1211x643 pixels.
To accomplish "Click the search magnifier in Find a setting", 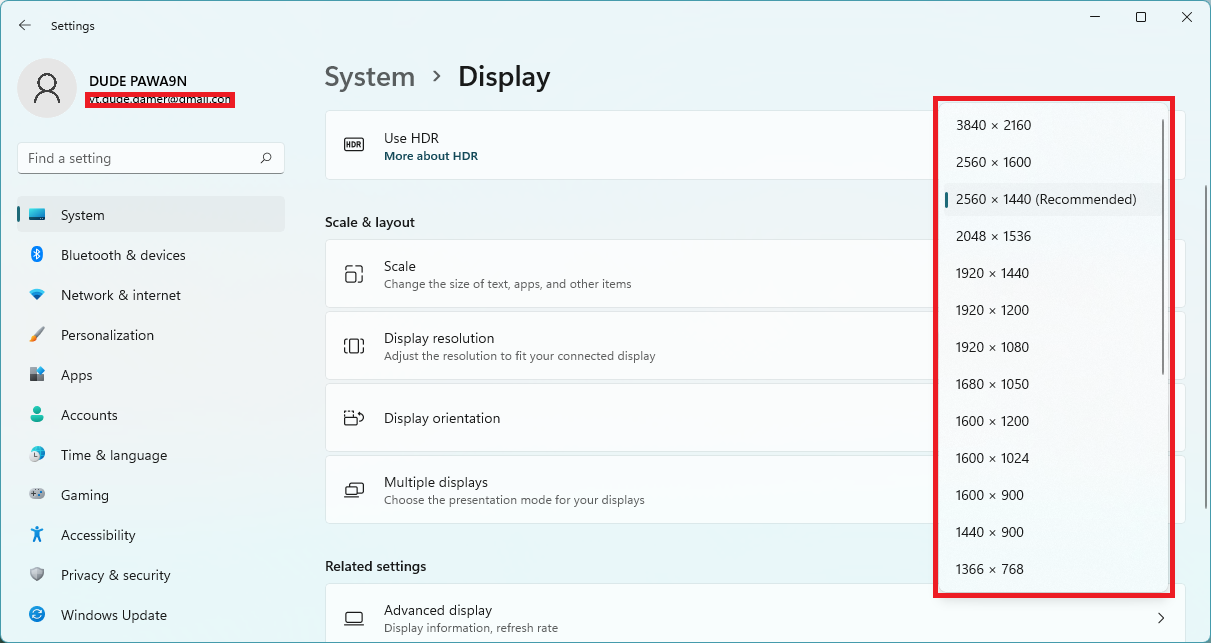I will 267,158.
